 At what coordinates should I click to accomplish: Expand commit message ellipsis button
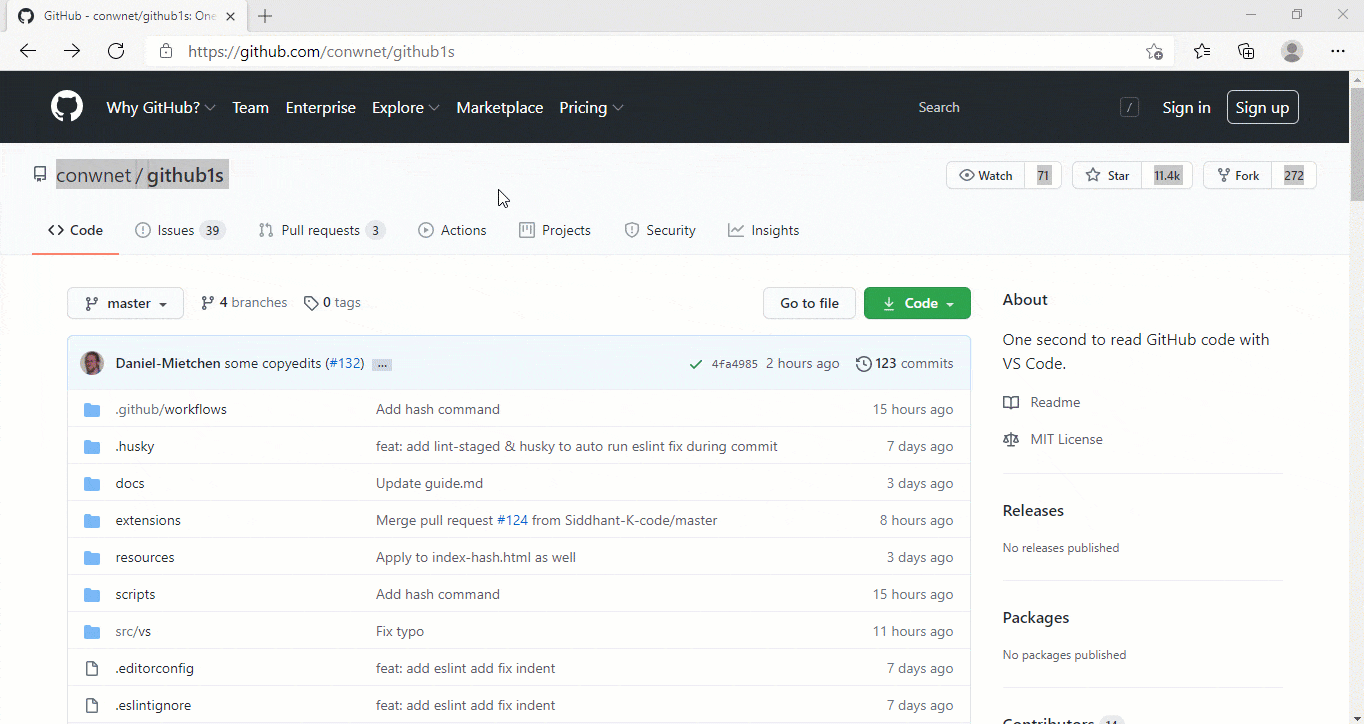(x=381, y=365)
